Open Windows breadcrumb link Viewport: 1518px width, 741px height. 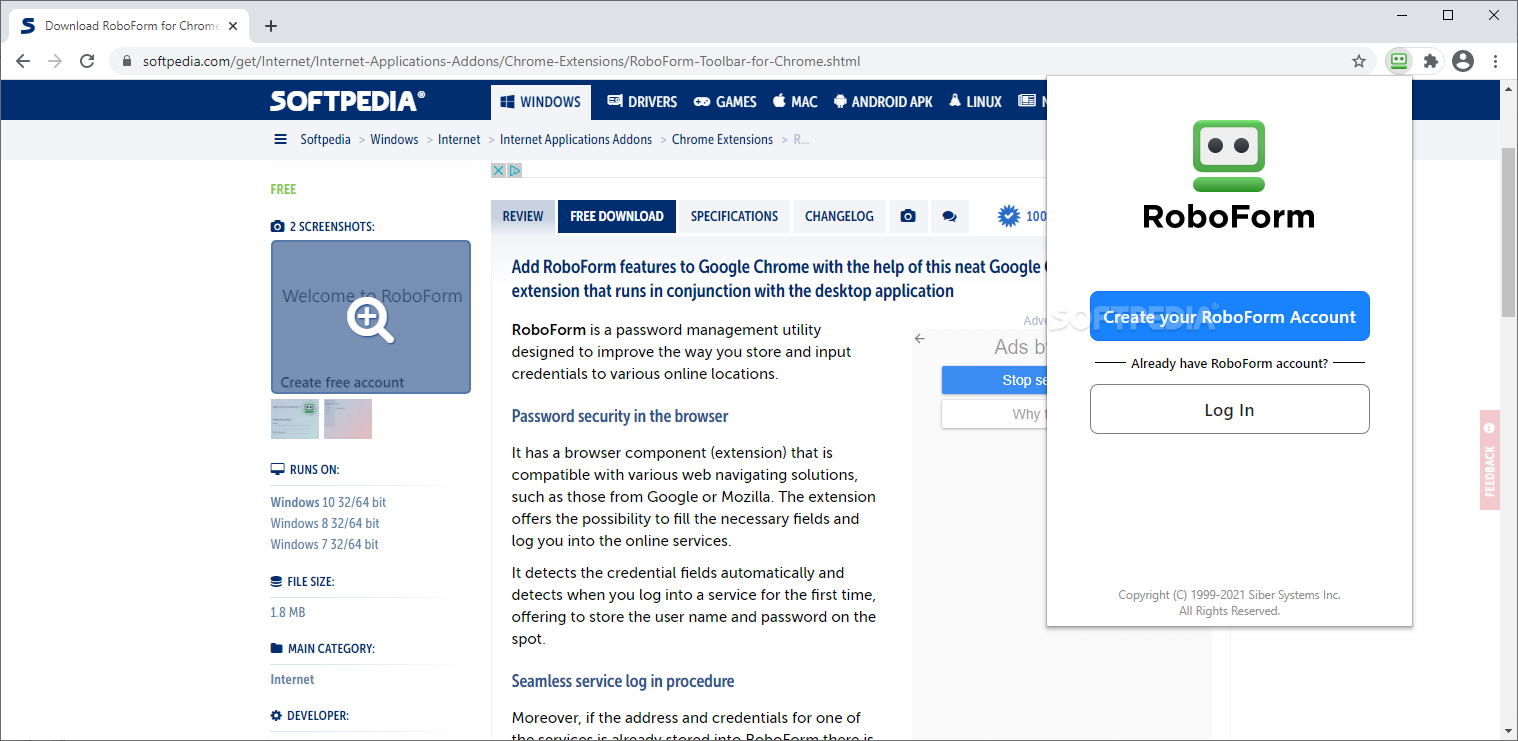394,139
